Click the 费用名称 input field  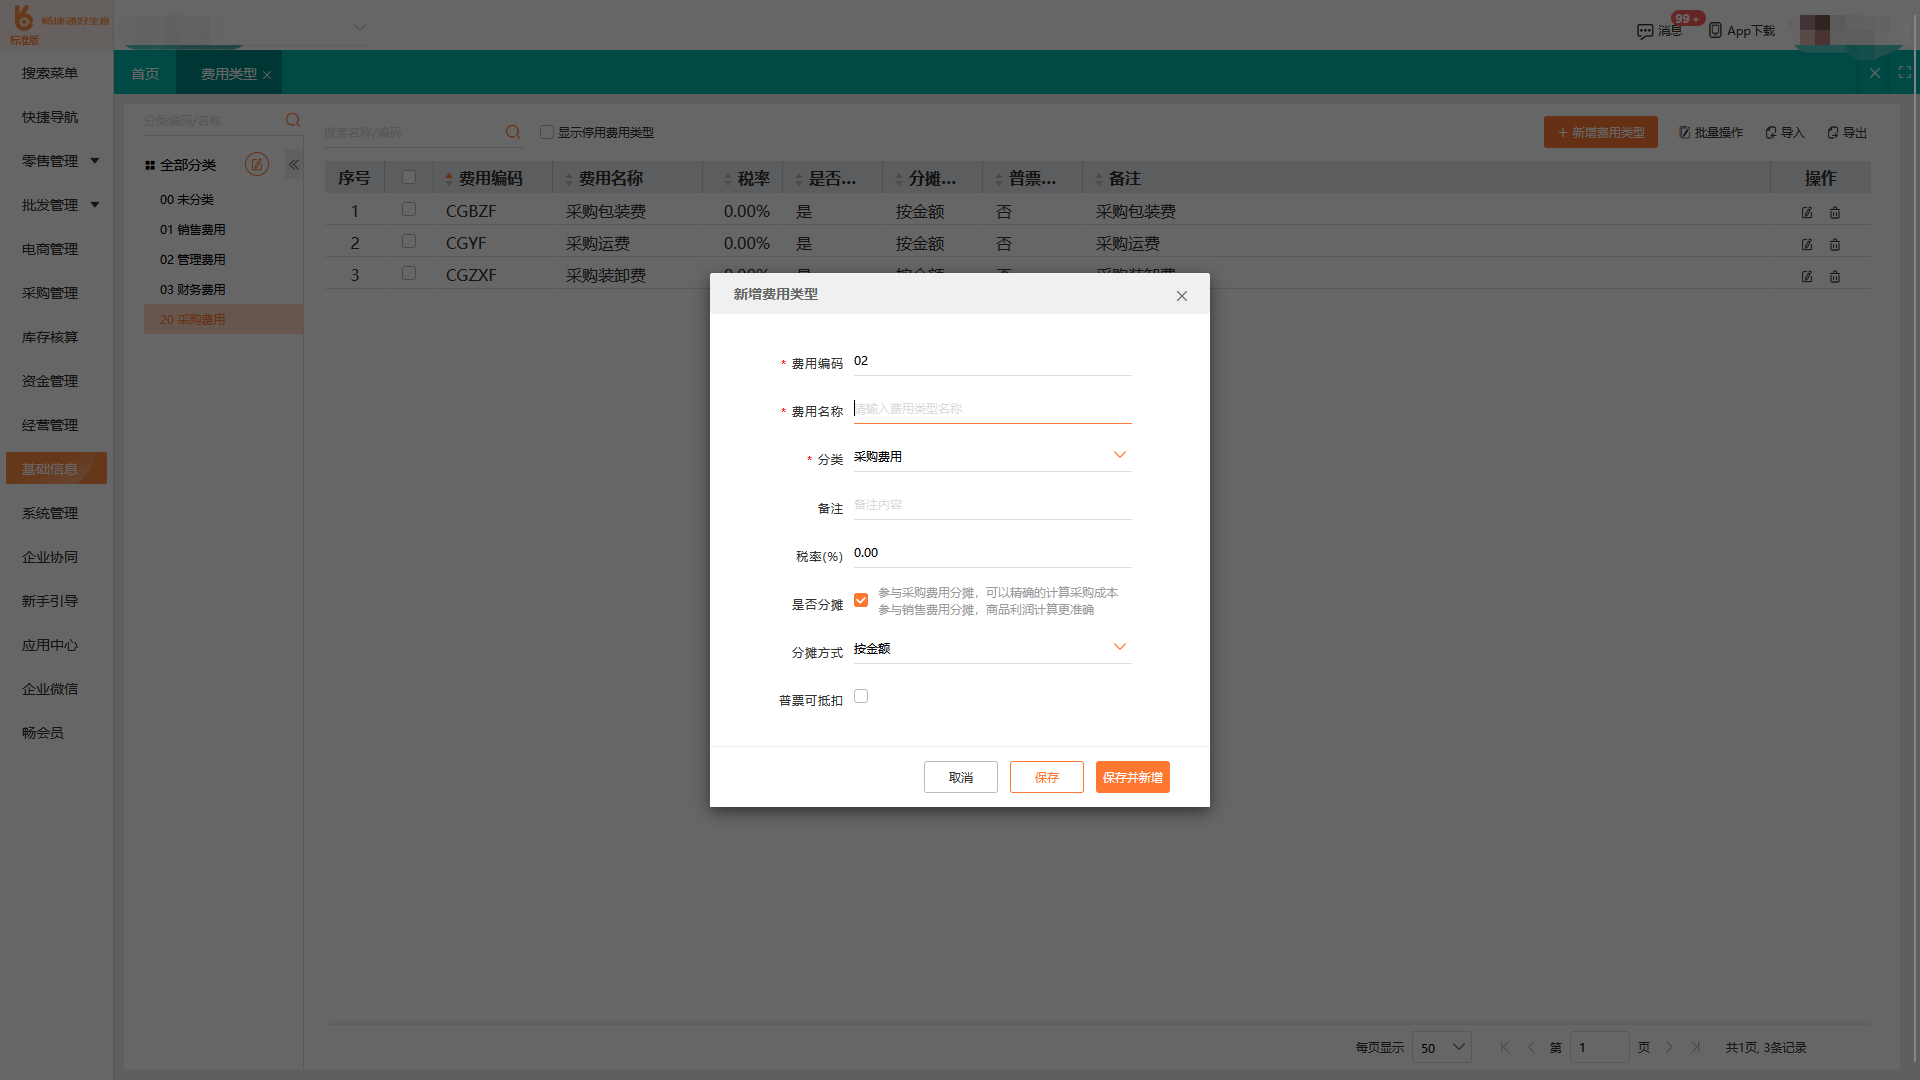(x=993, y=409)
